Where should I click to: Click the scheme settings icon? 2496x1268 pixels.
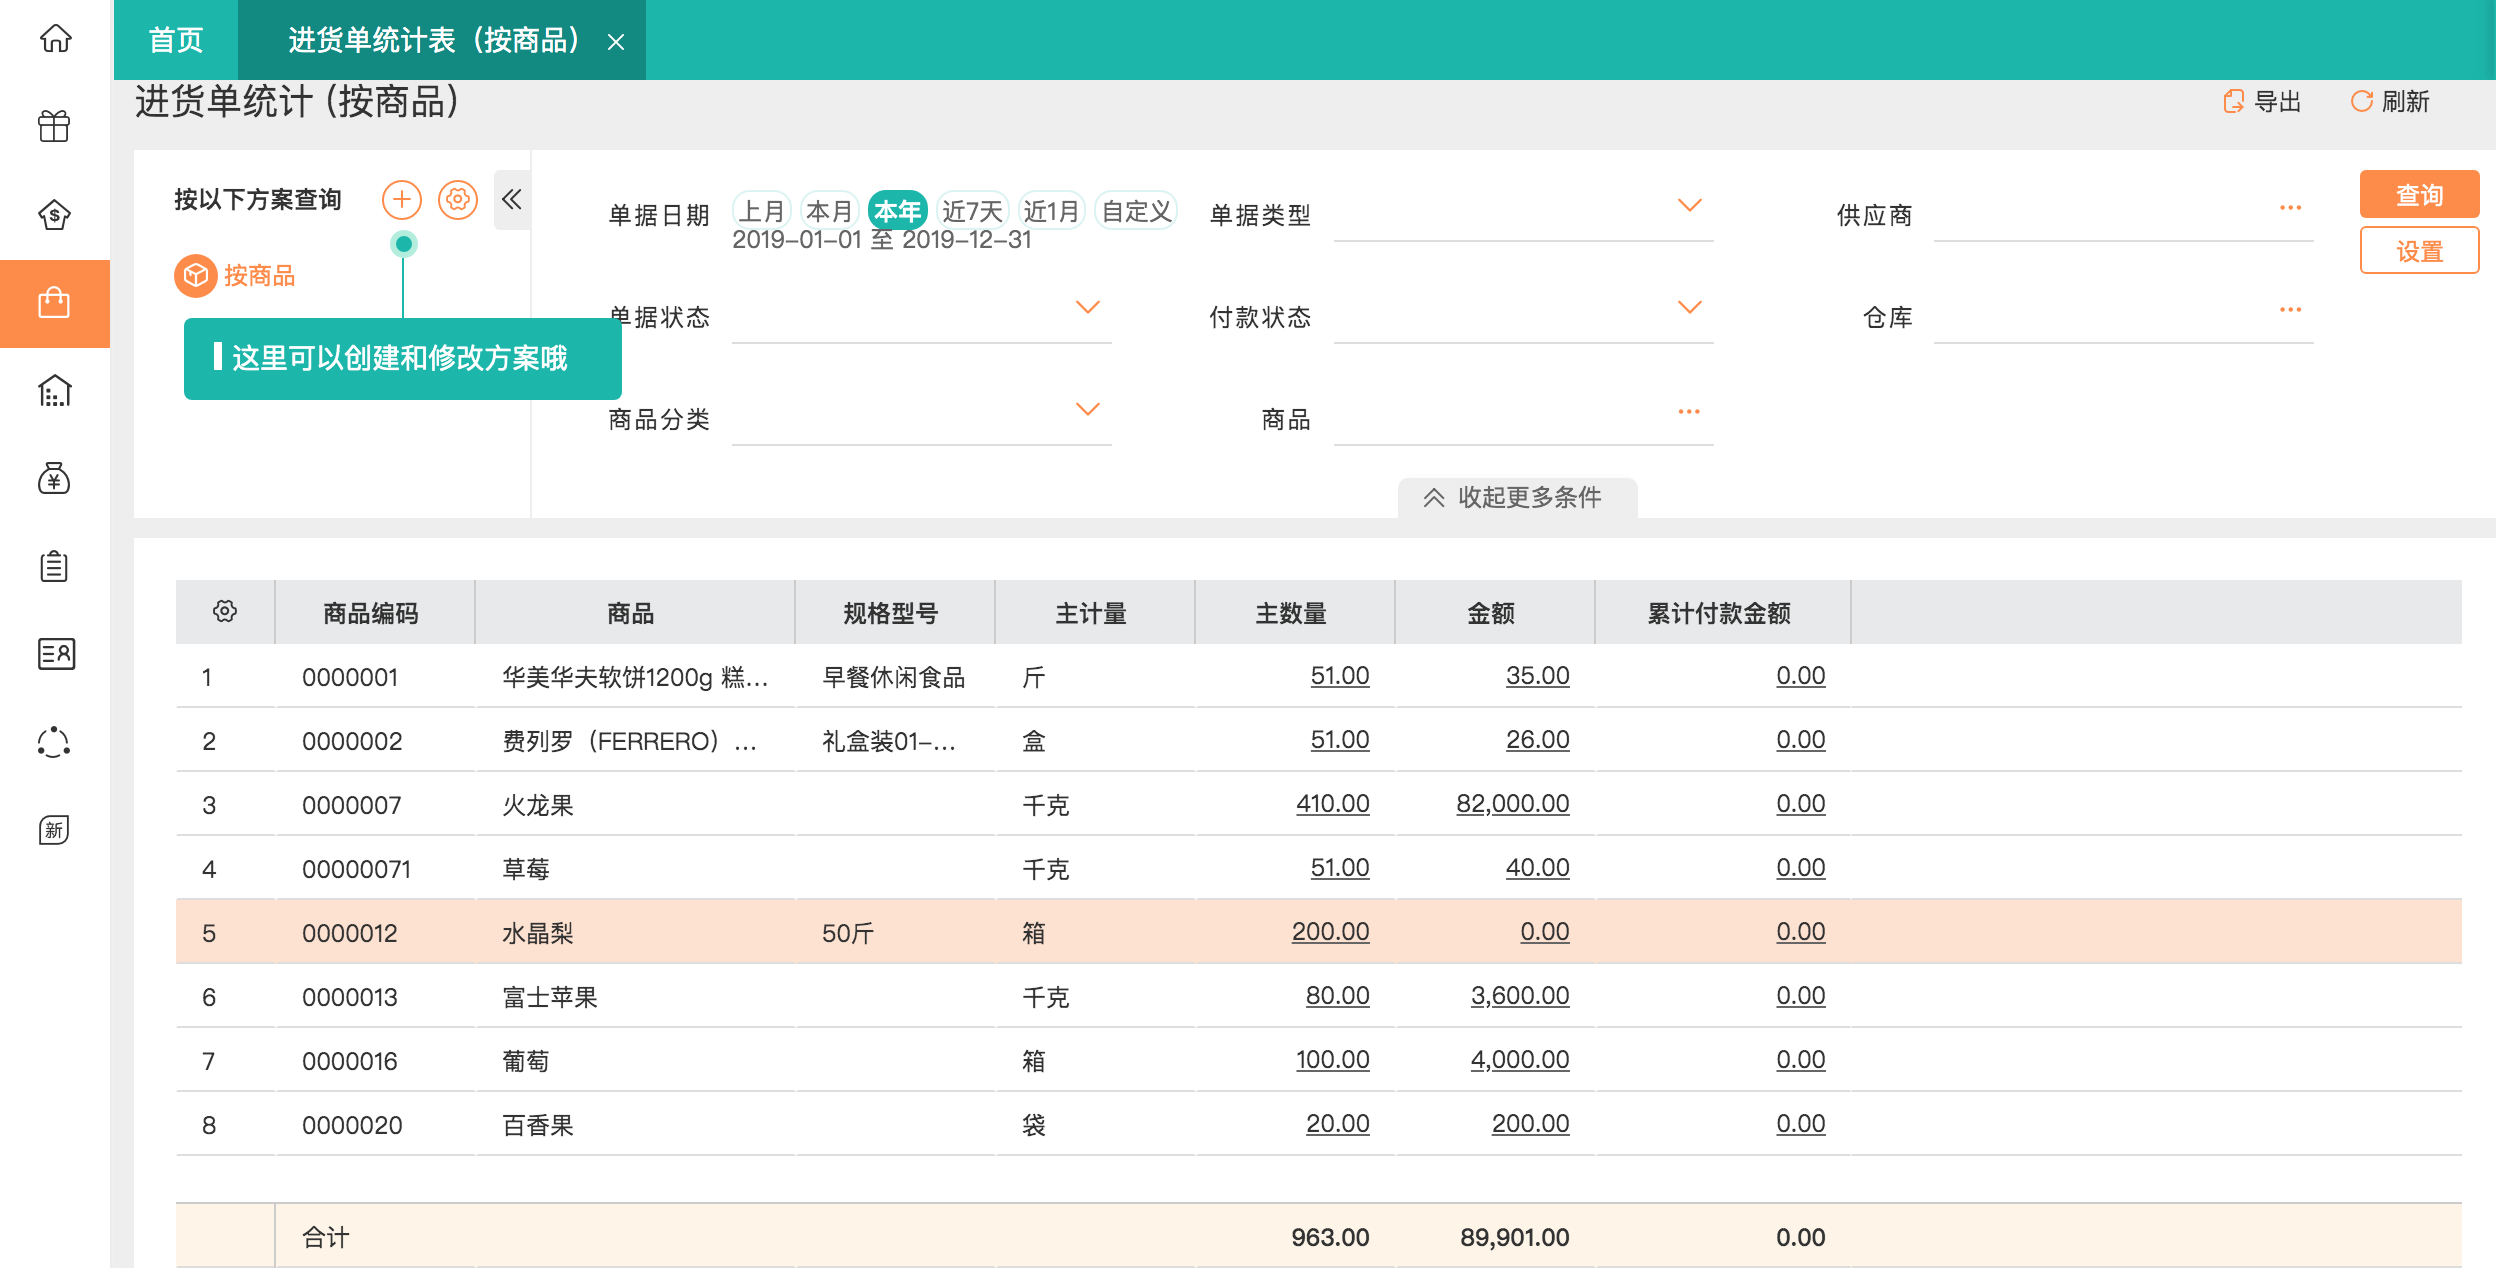tap(459, 197)
